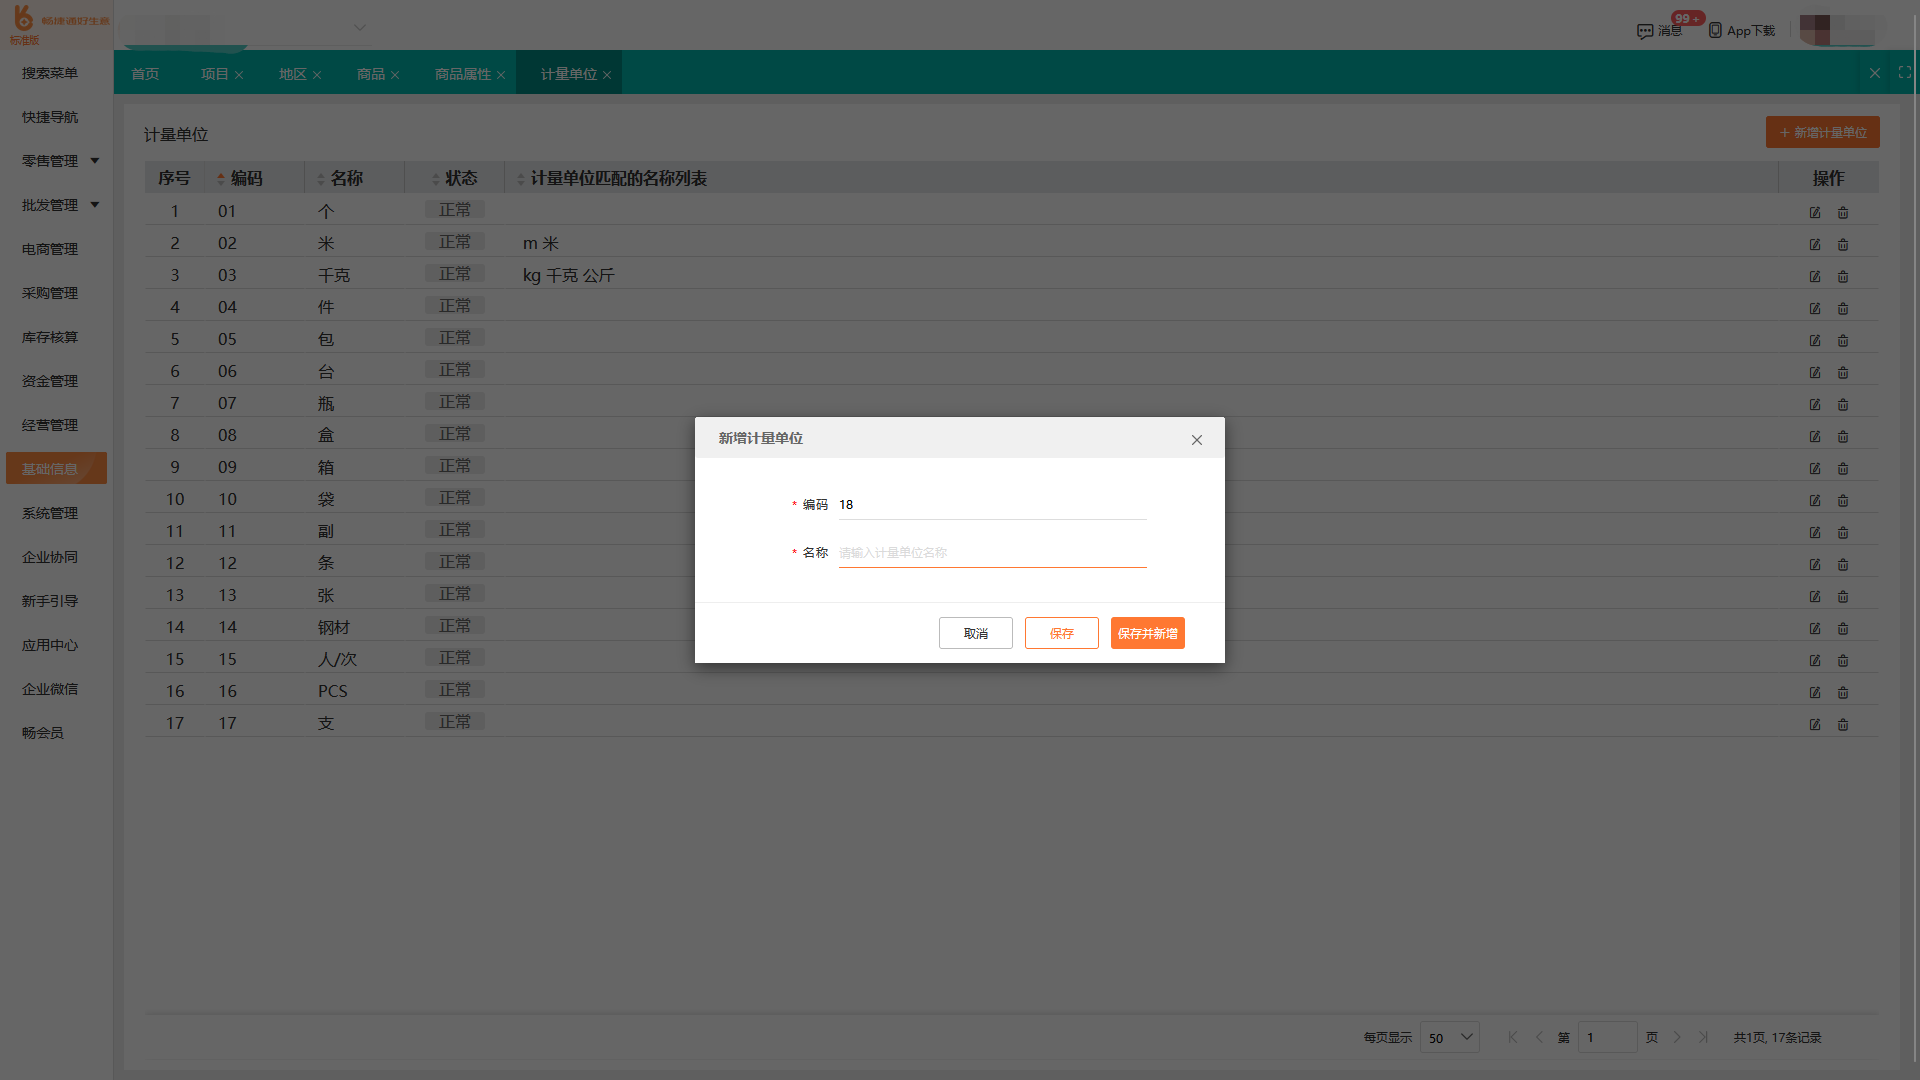Click the delete icon for row 16 PCS

[1844, 691]
